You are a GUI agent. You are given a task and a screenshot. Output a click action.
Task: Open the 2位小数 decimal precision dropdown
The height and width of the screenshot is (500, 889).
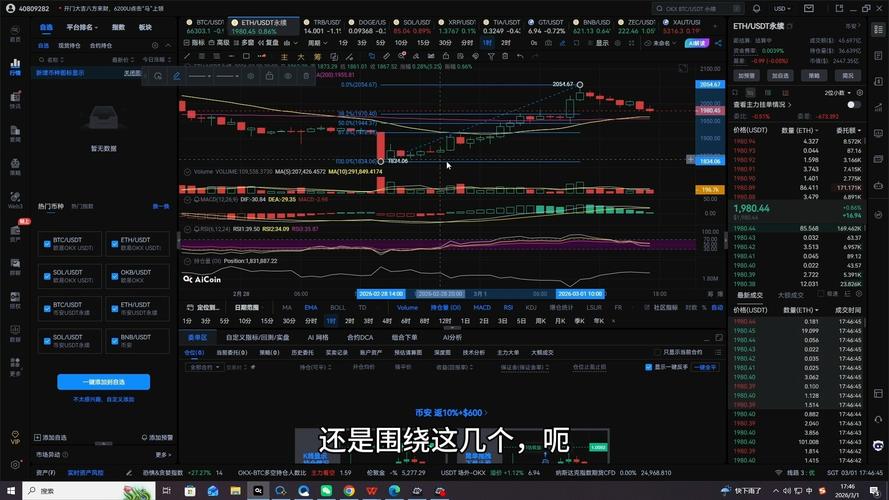pos(835,92)
